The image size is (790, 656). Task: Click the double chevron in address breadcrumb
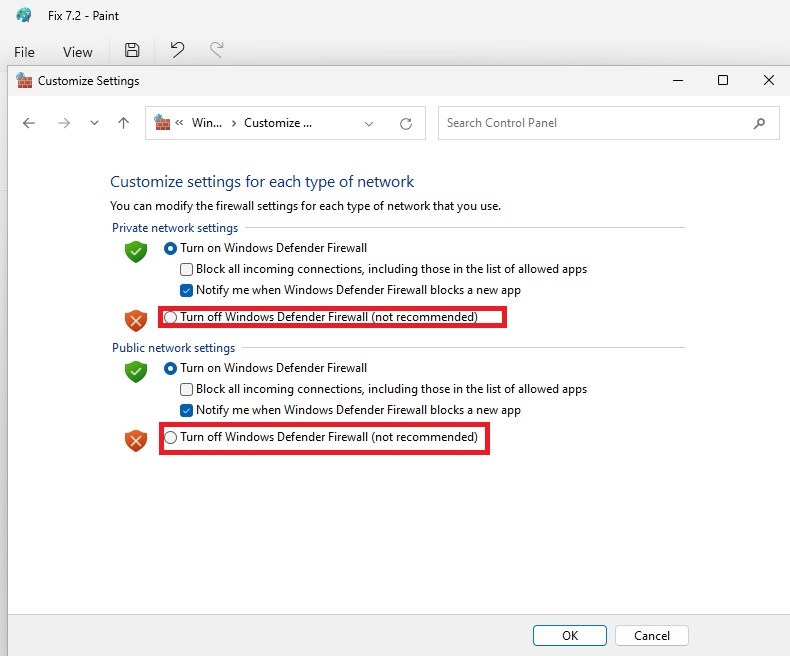(179, 122)
